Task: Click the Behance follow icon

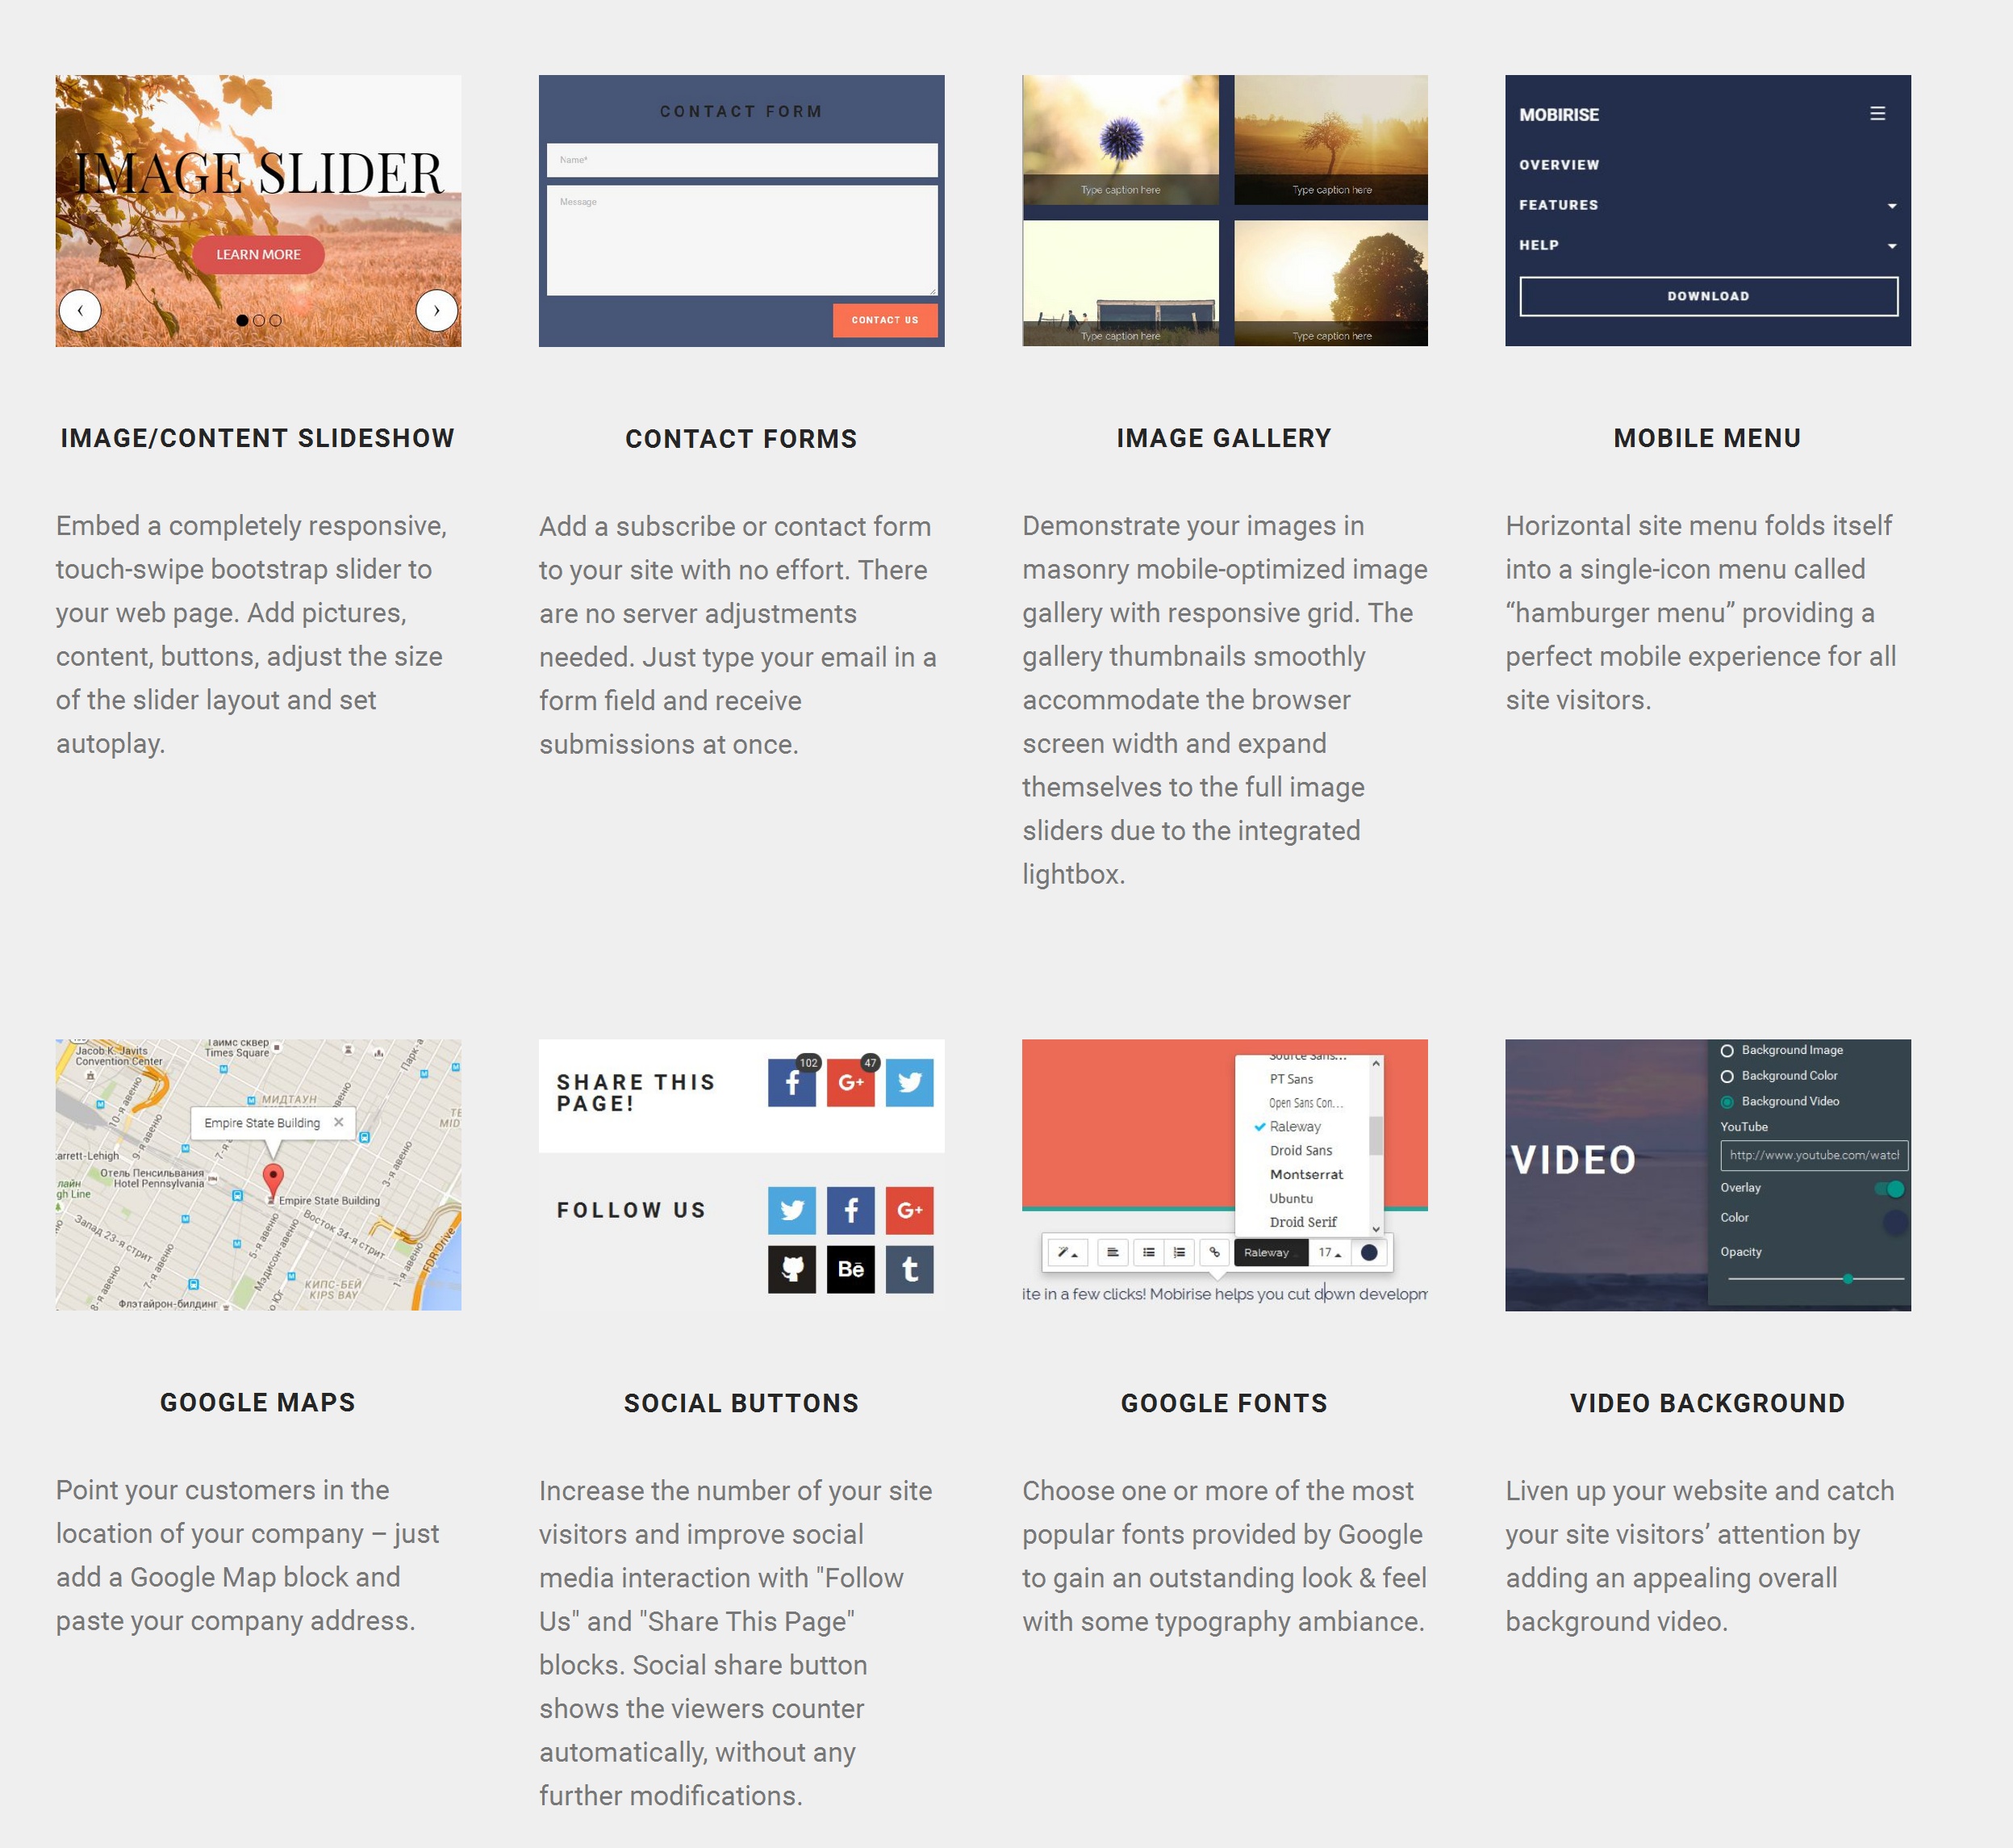Action: 850,1268
